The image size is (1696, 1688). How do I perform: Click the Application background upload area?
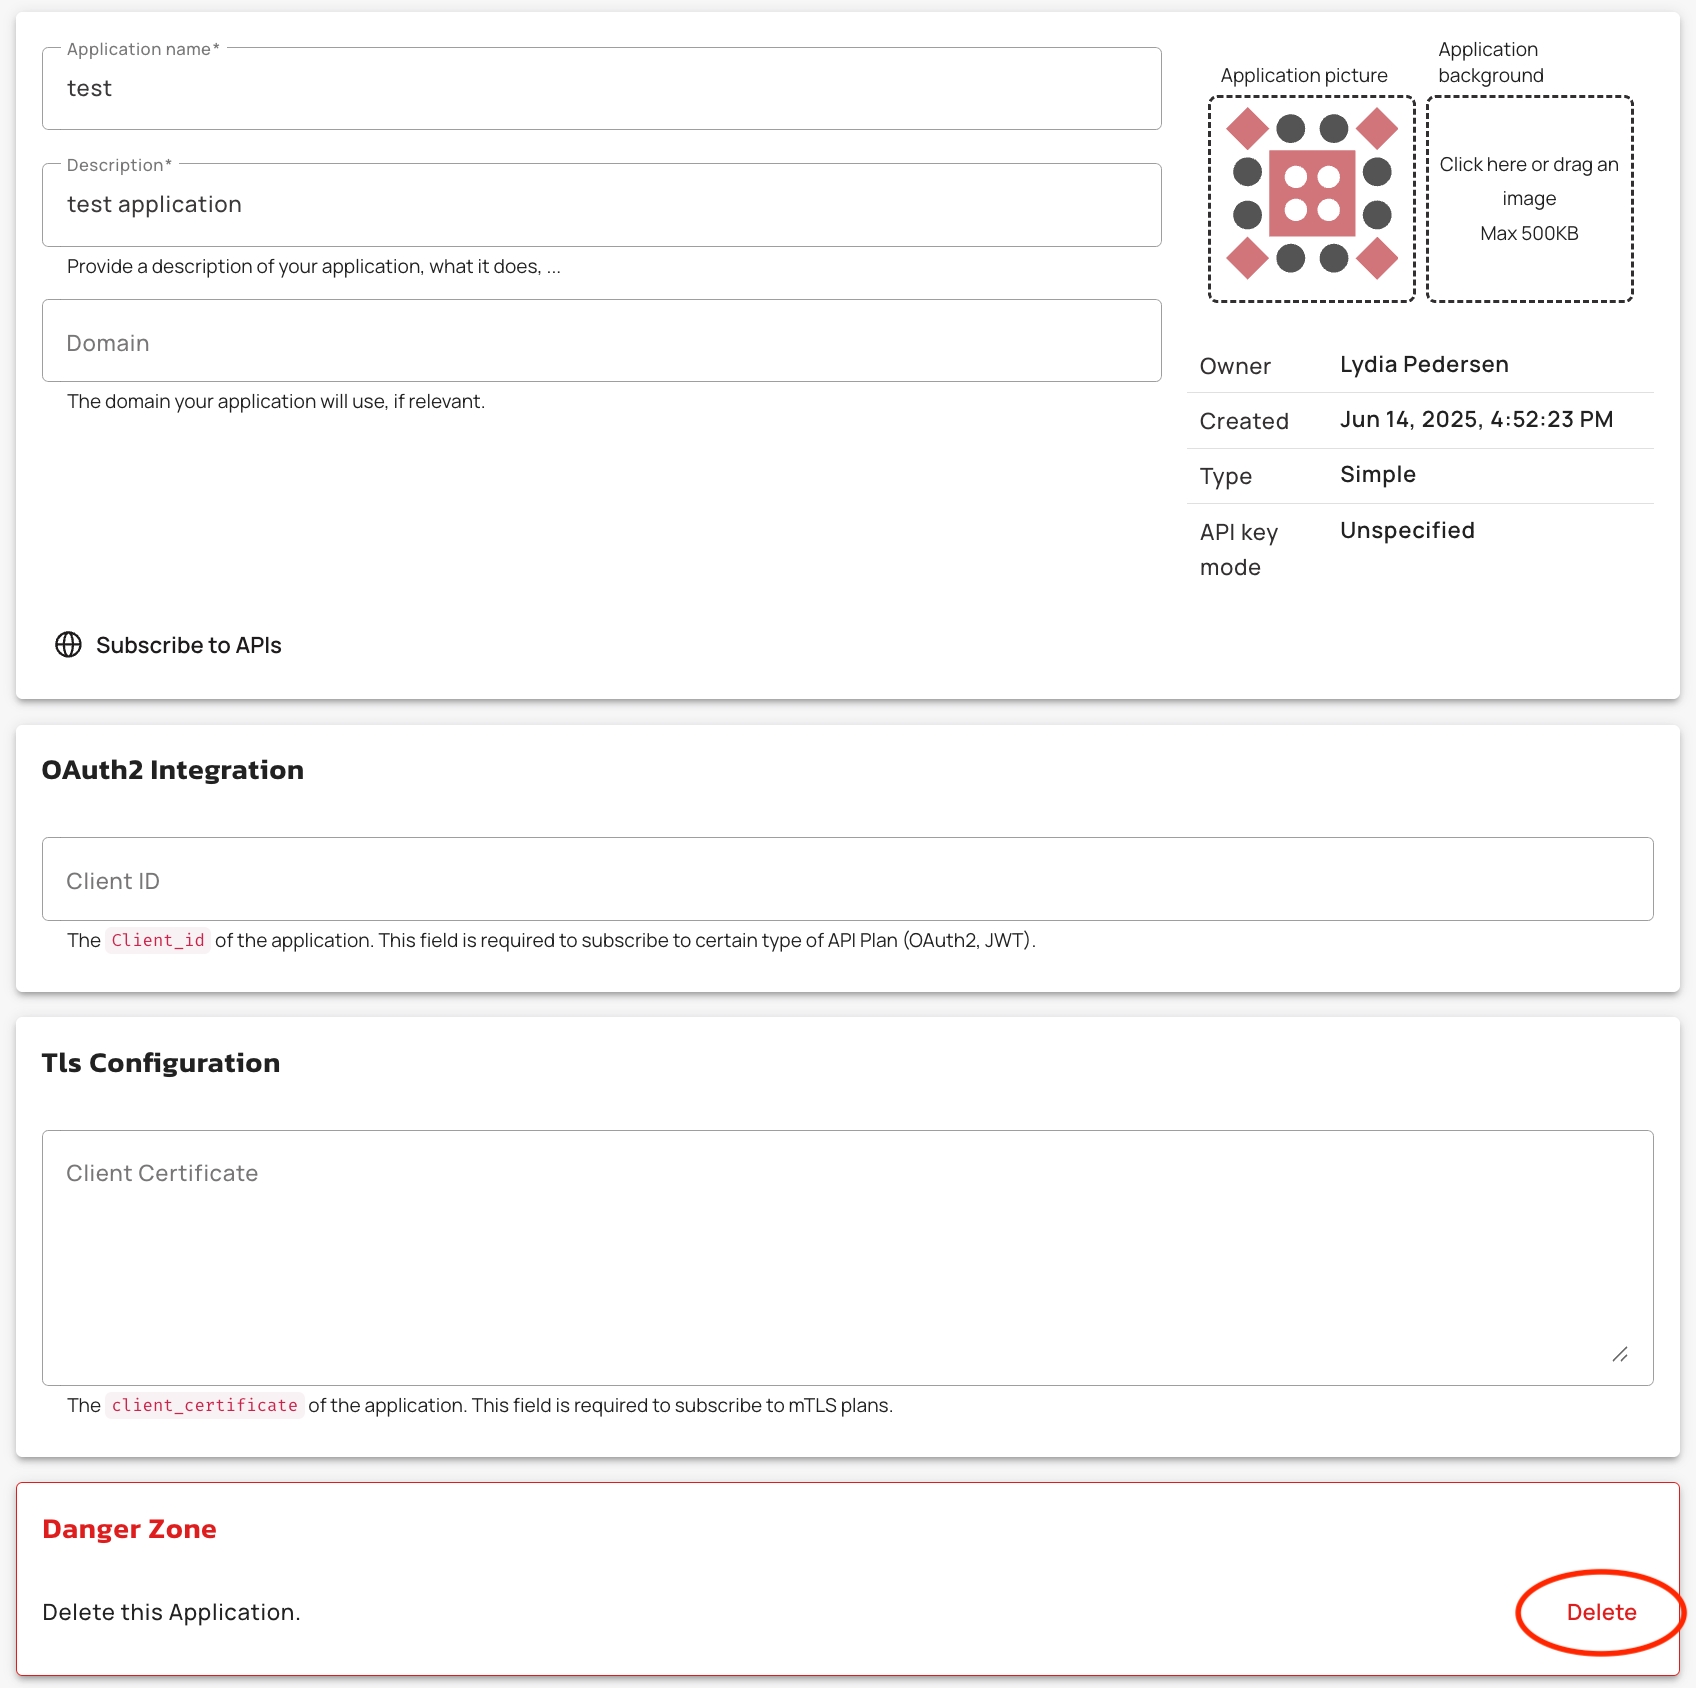1529,199
